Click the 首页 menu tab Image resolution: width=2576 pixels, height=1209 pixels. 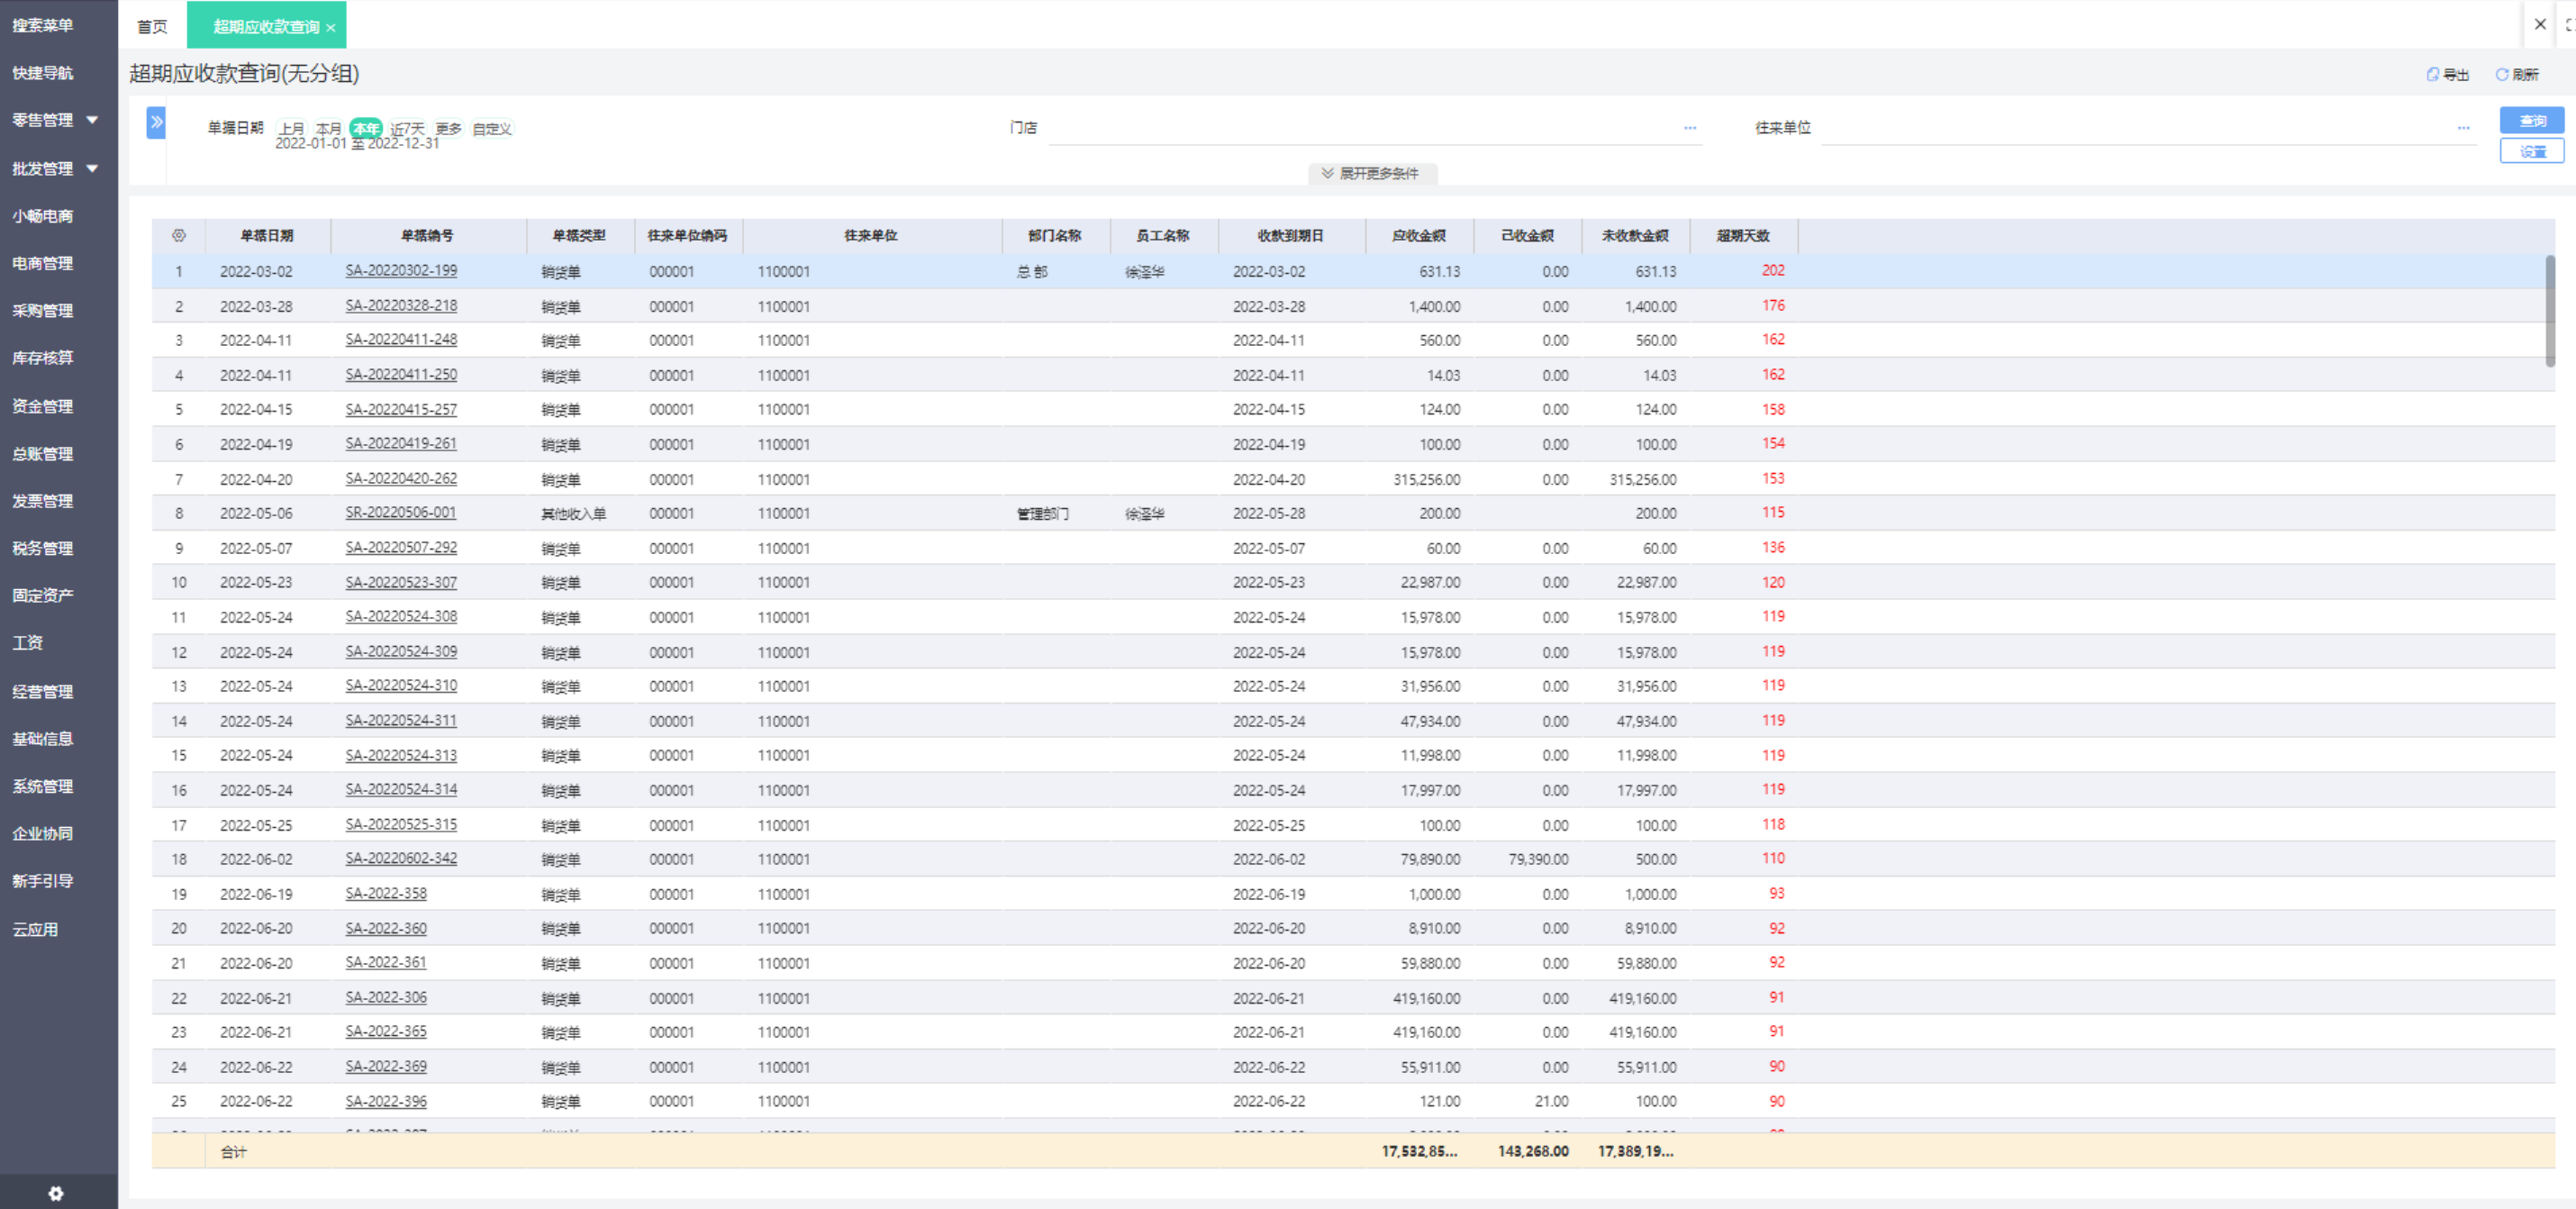158,23
